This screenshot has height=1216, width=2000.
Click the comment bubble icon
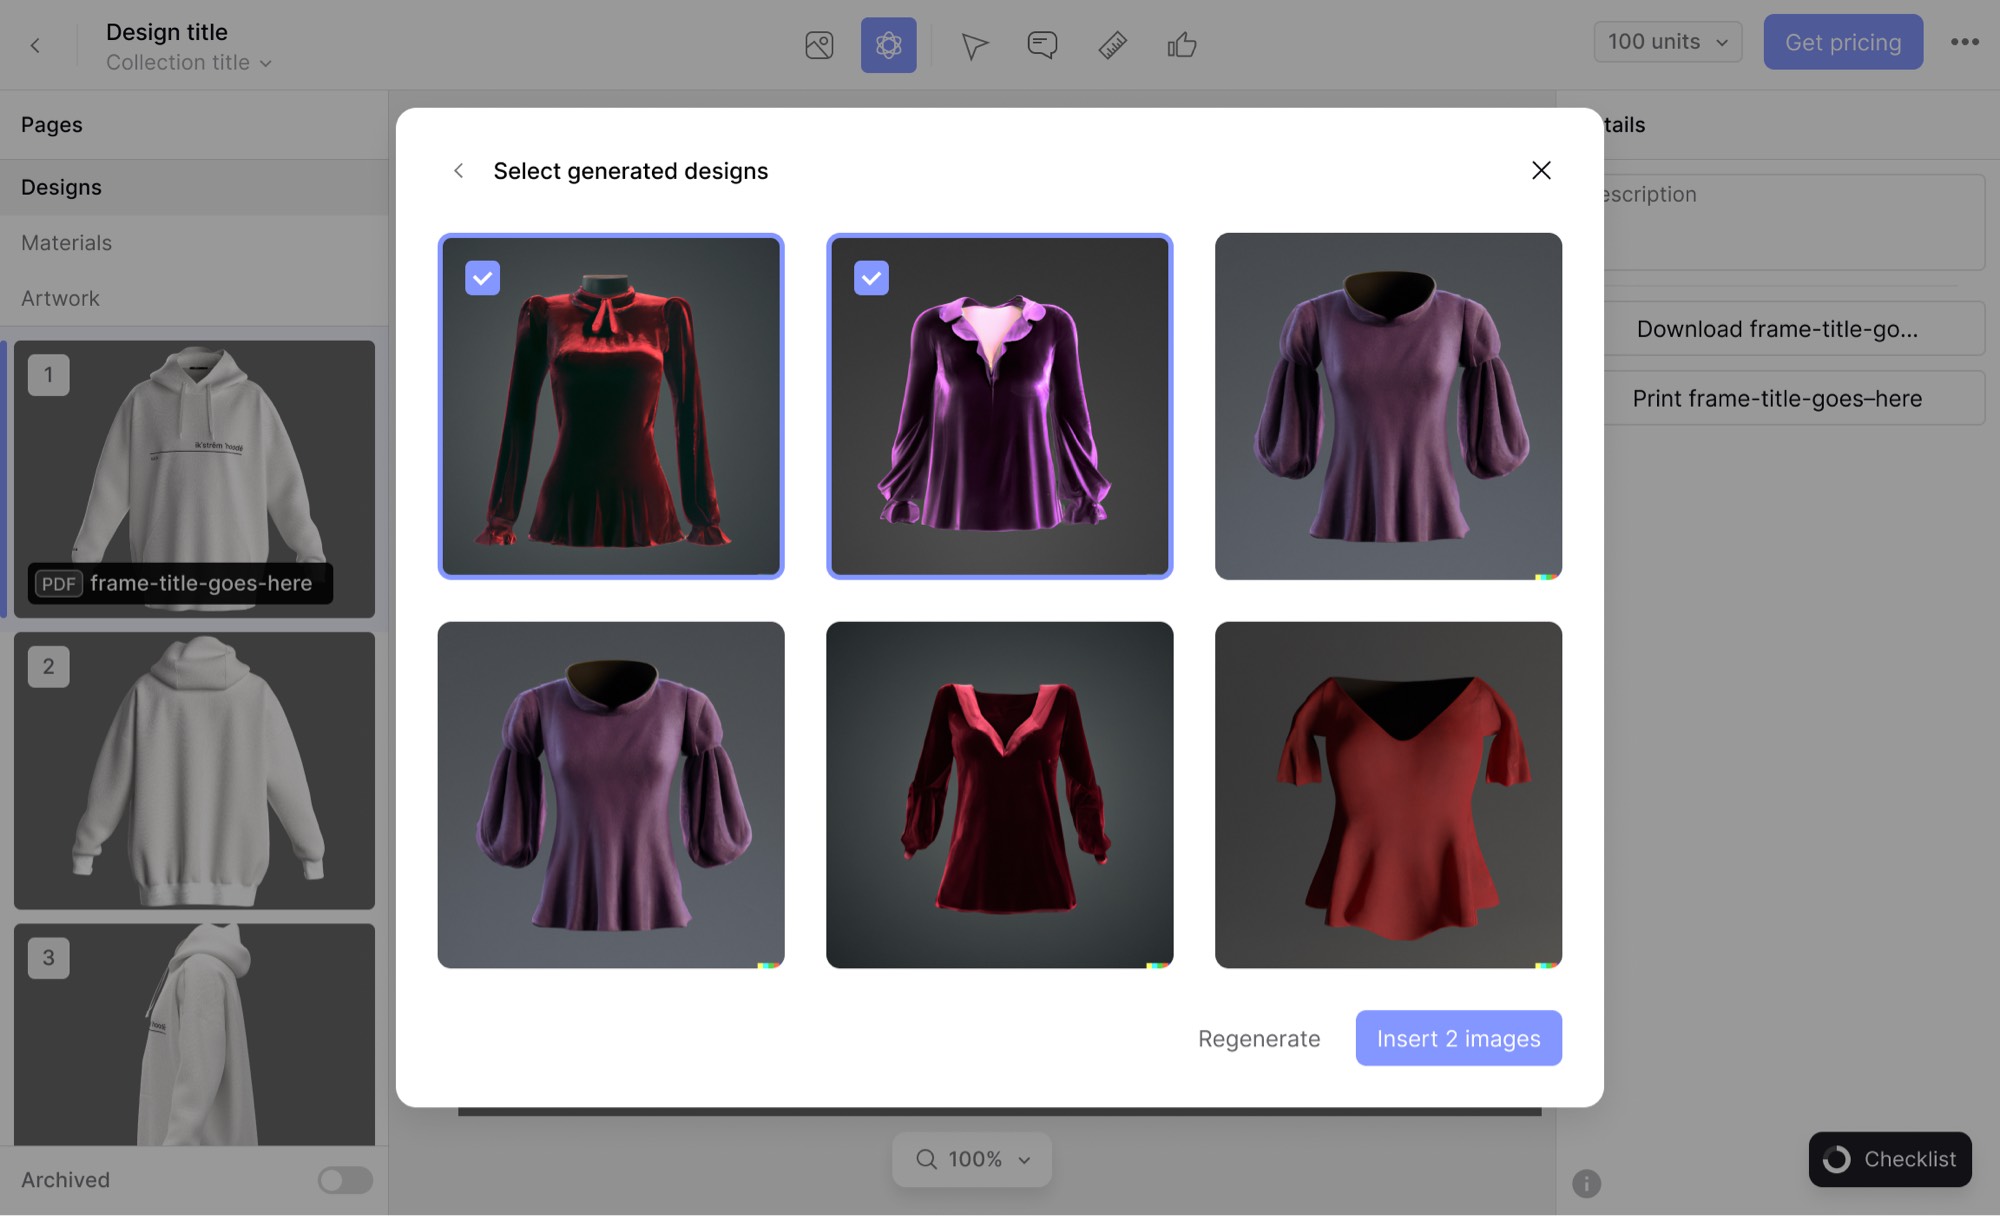(x=1043, y=44)
